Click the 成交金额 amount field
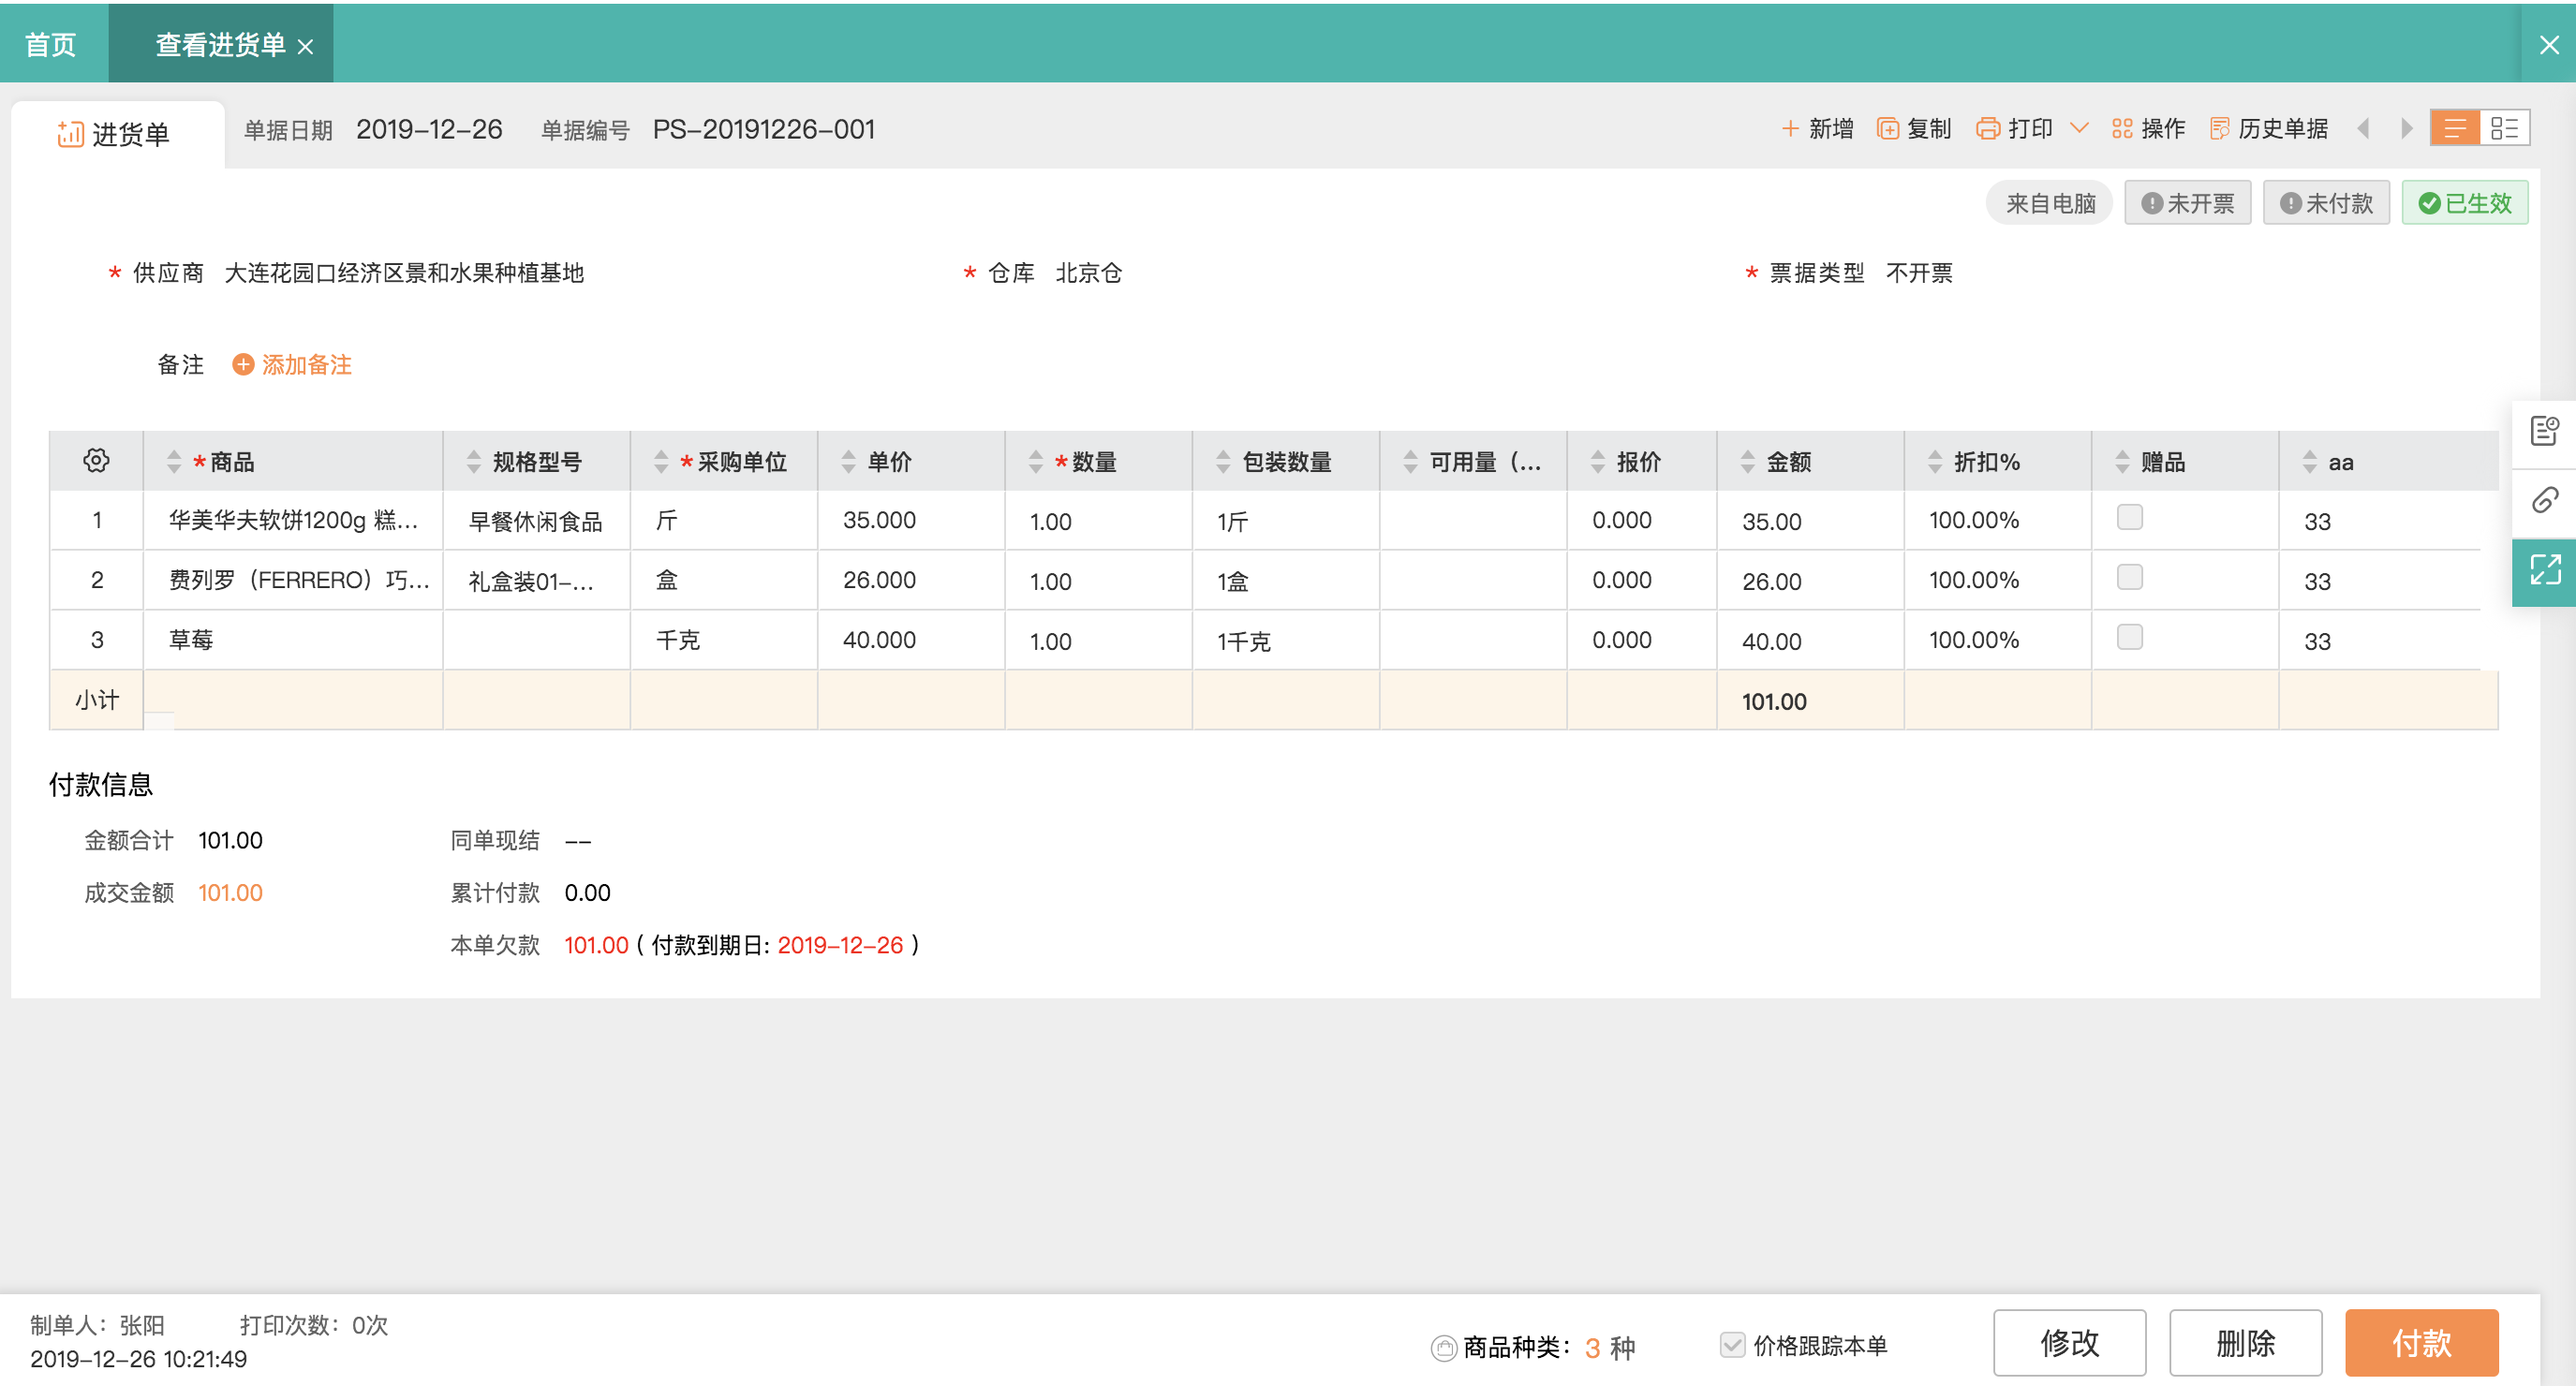Image resolution: width=2576 pixels, height=1386 pixels. tap(234, 891)
